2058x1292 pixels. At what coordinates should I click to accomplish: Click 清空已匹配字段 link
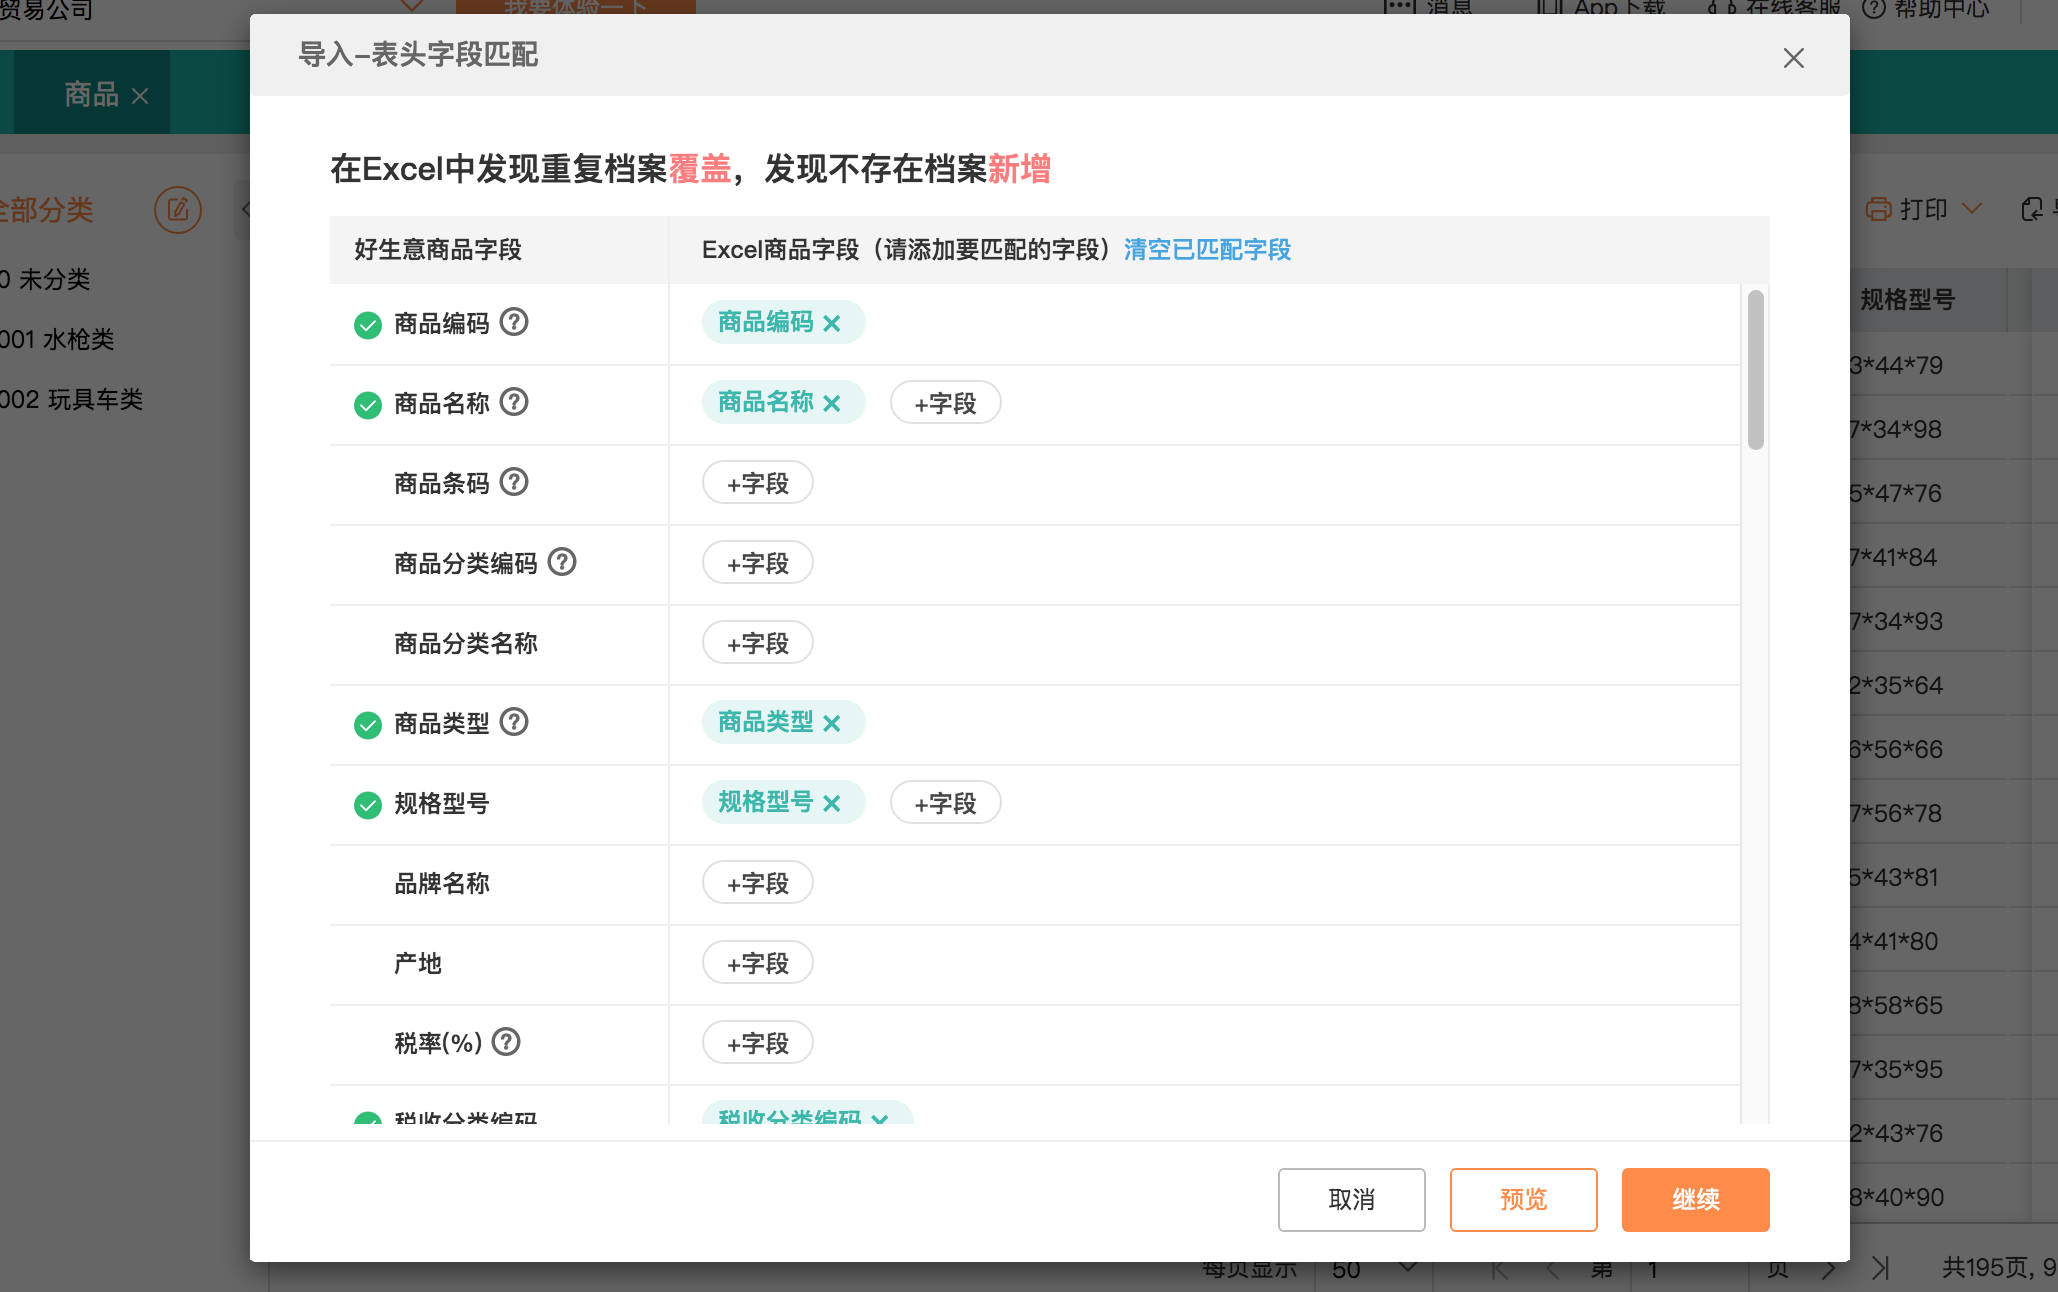pyautogui.click(x=1207, y=249)
